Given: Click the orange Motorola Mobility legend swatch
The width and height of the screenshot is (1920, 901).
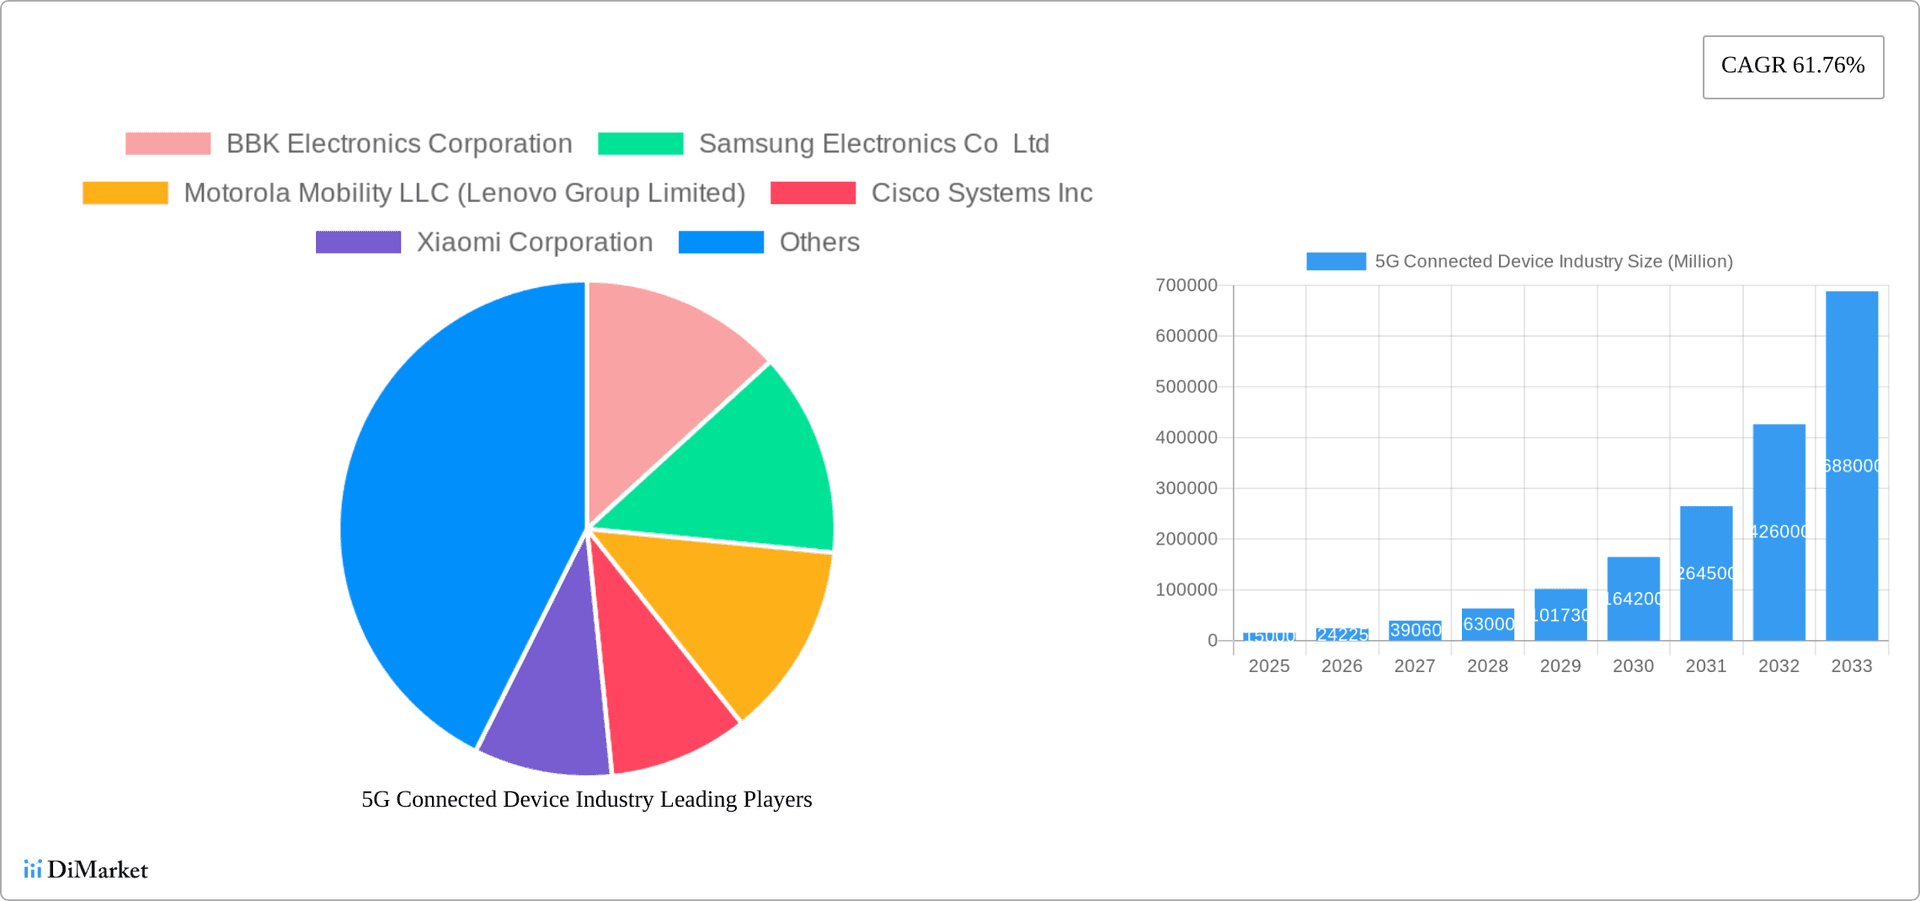Looking at the screenshot, I should (124, 192).
